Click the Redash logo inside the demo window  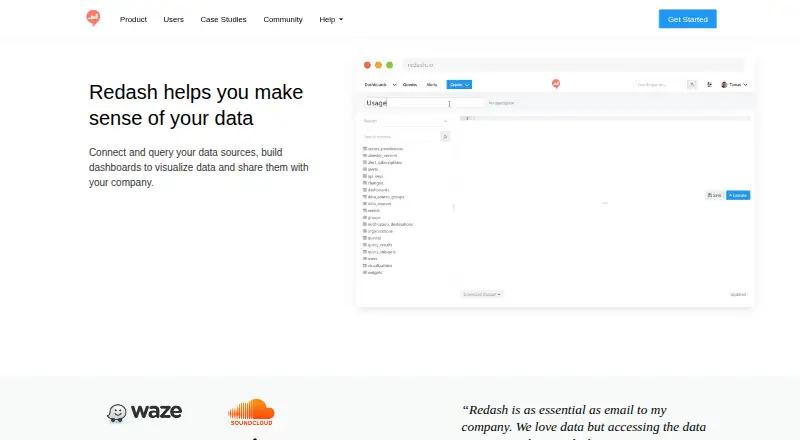coord(556,84)
